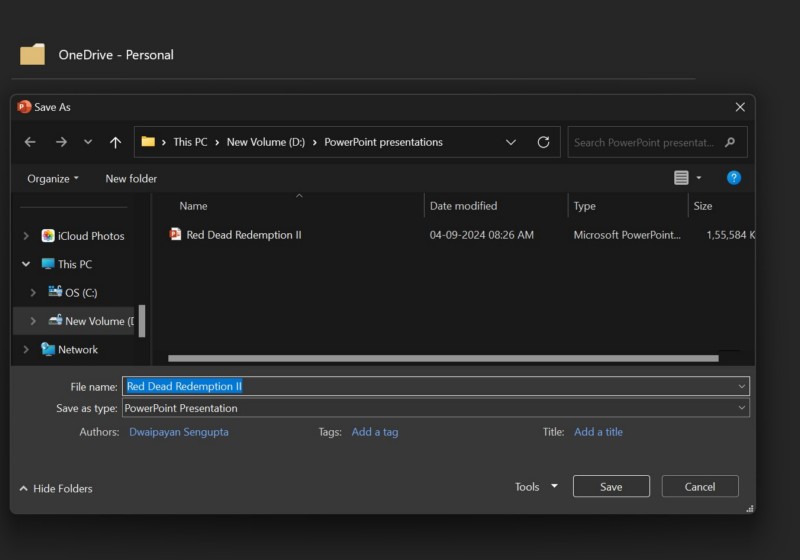The width and height of the screenshot is (800, 560).
Task: Click the File name input field
Action: [x=430, y=386]
